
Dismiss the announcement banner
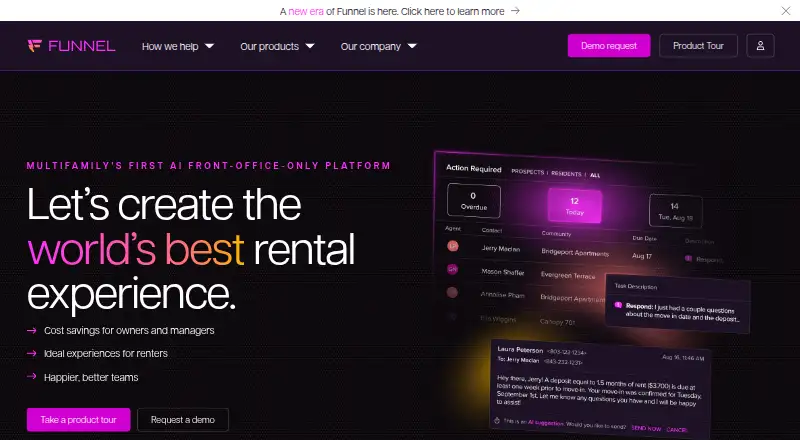786,11
